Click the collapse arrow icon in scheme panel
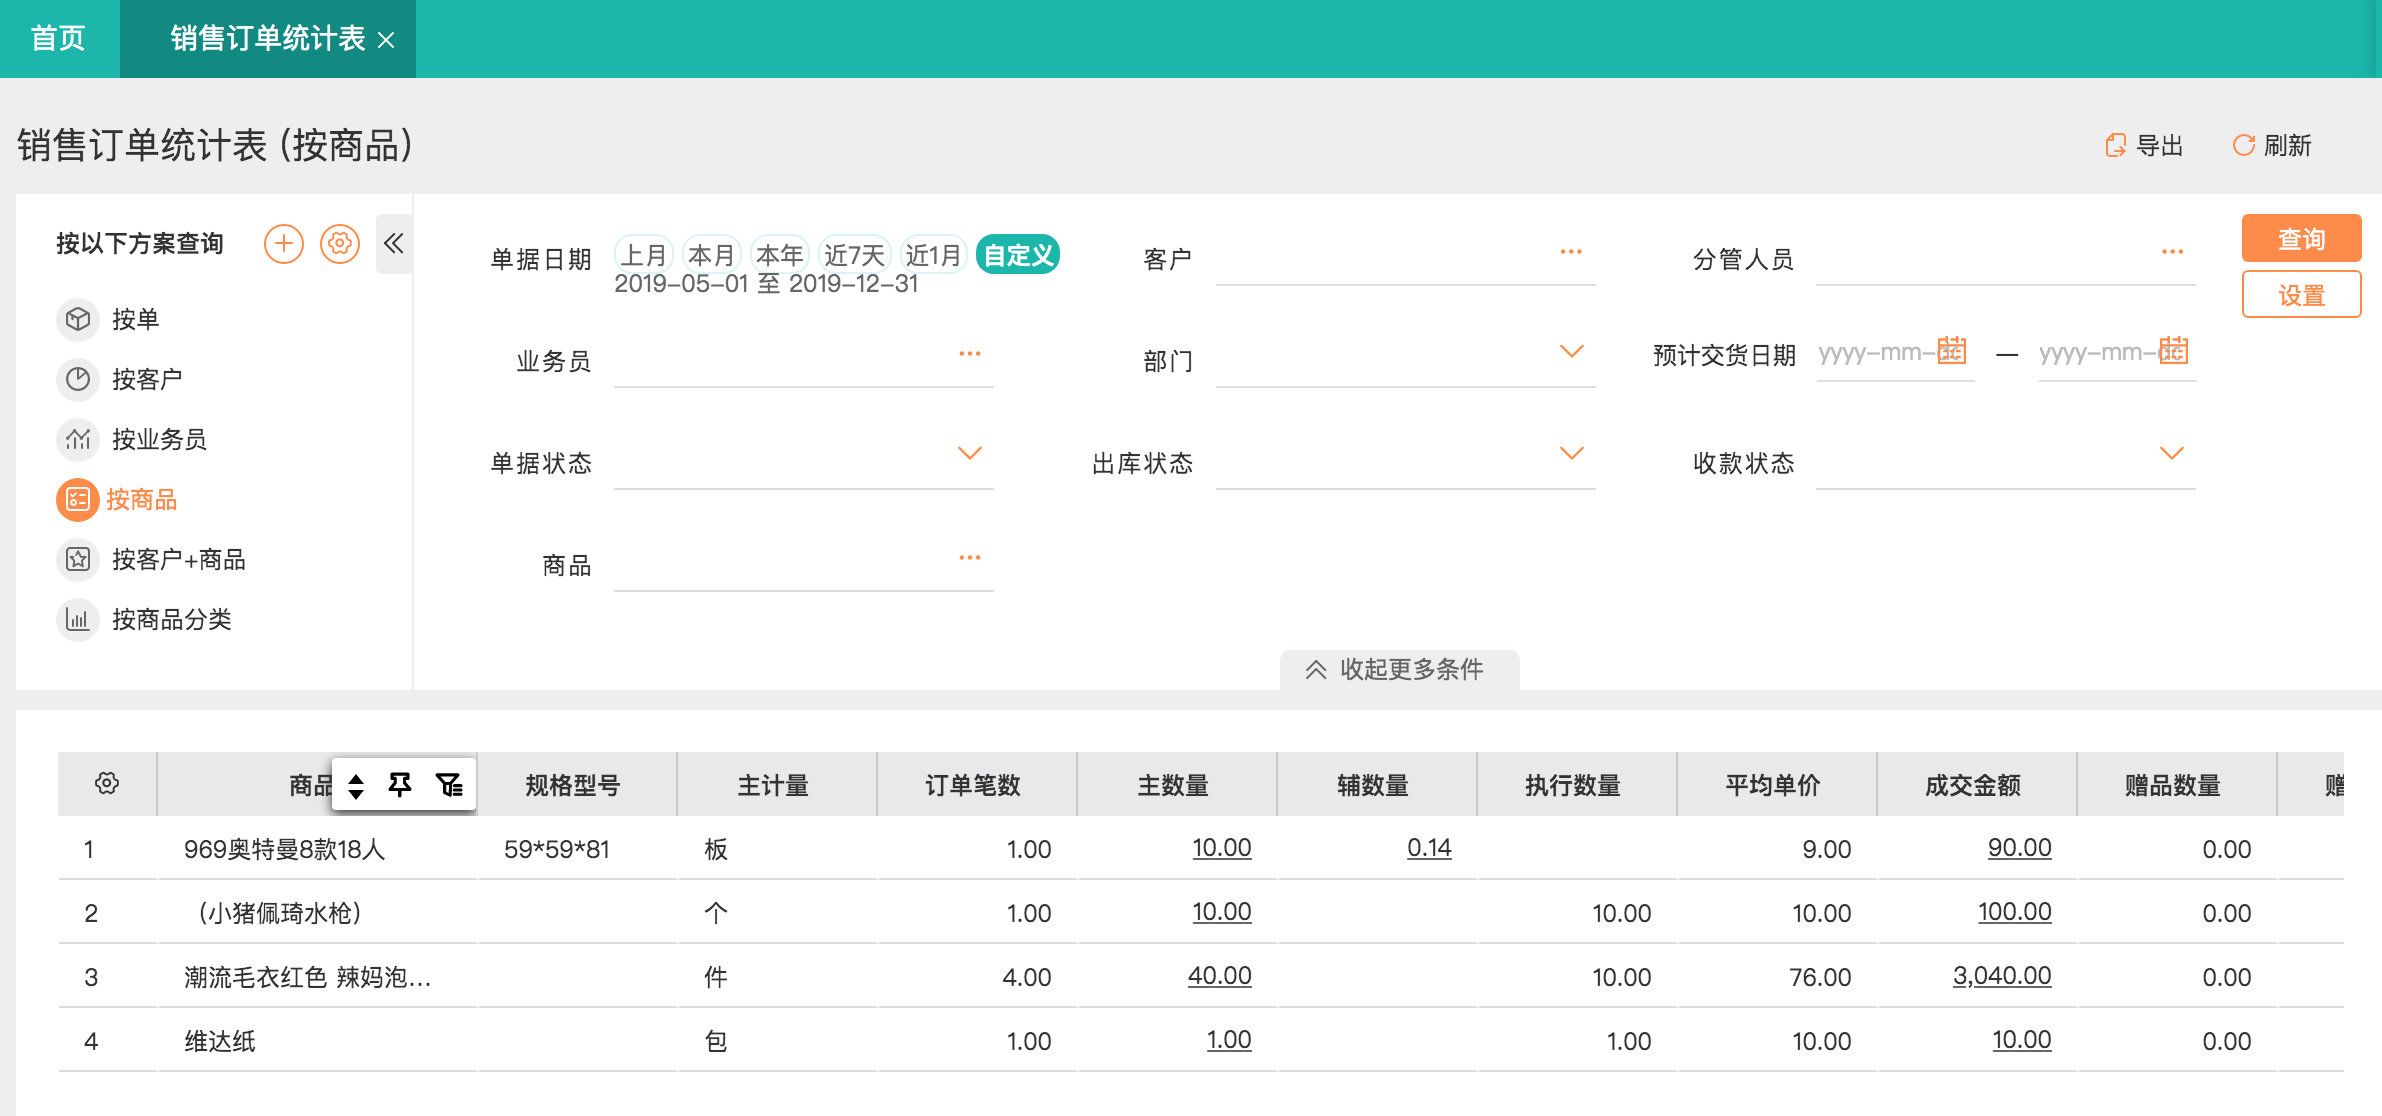Image resolution: width=2382 pixels, height=1116 pixels. (x=392, y=244)
